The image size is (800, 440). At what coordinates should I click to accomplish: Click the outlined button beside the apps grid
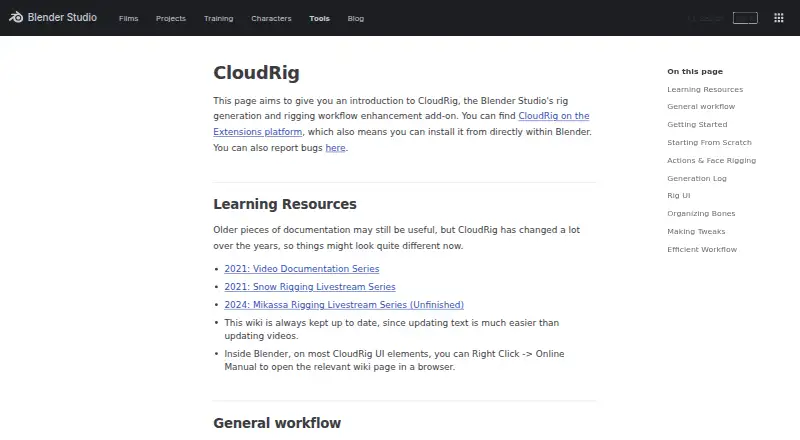[745, 18]
